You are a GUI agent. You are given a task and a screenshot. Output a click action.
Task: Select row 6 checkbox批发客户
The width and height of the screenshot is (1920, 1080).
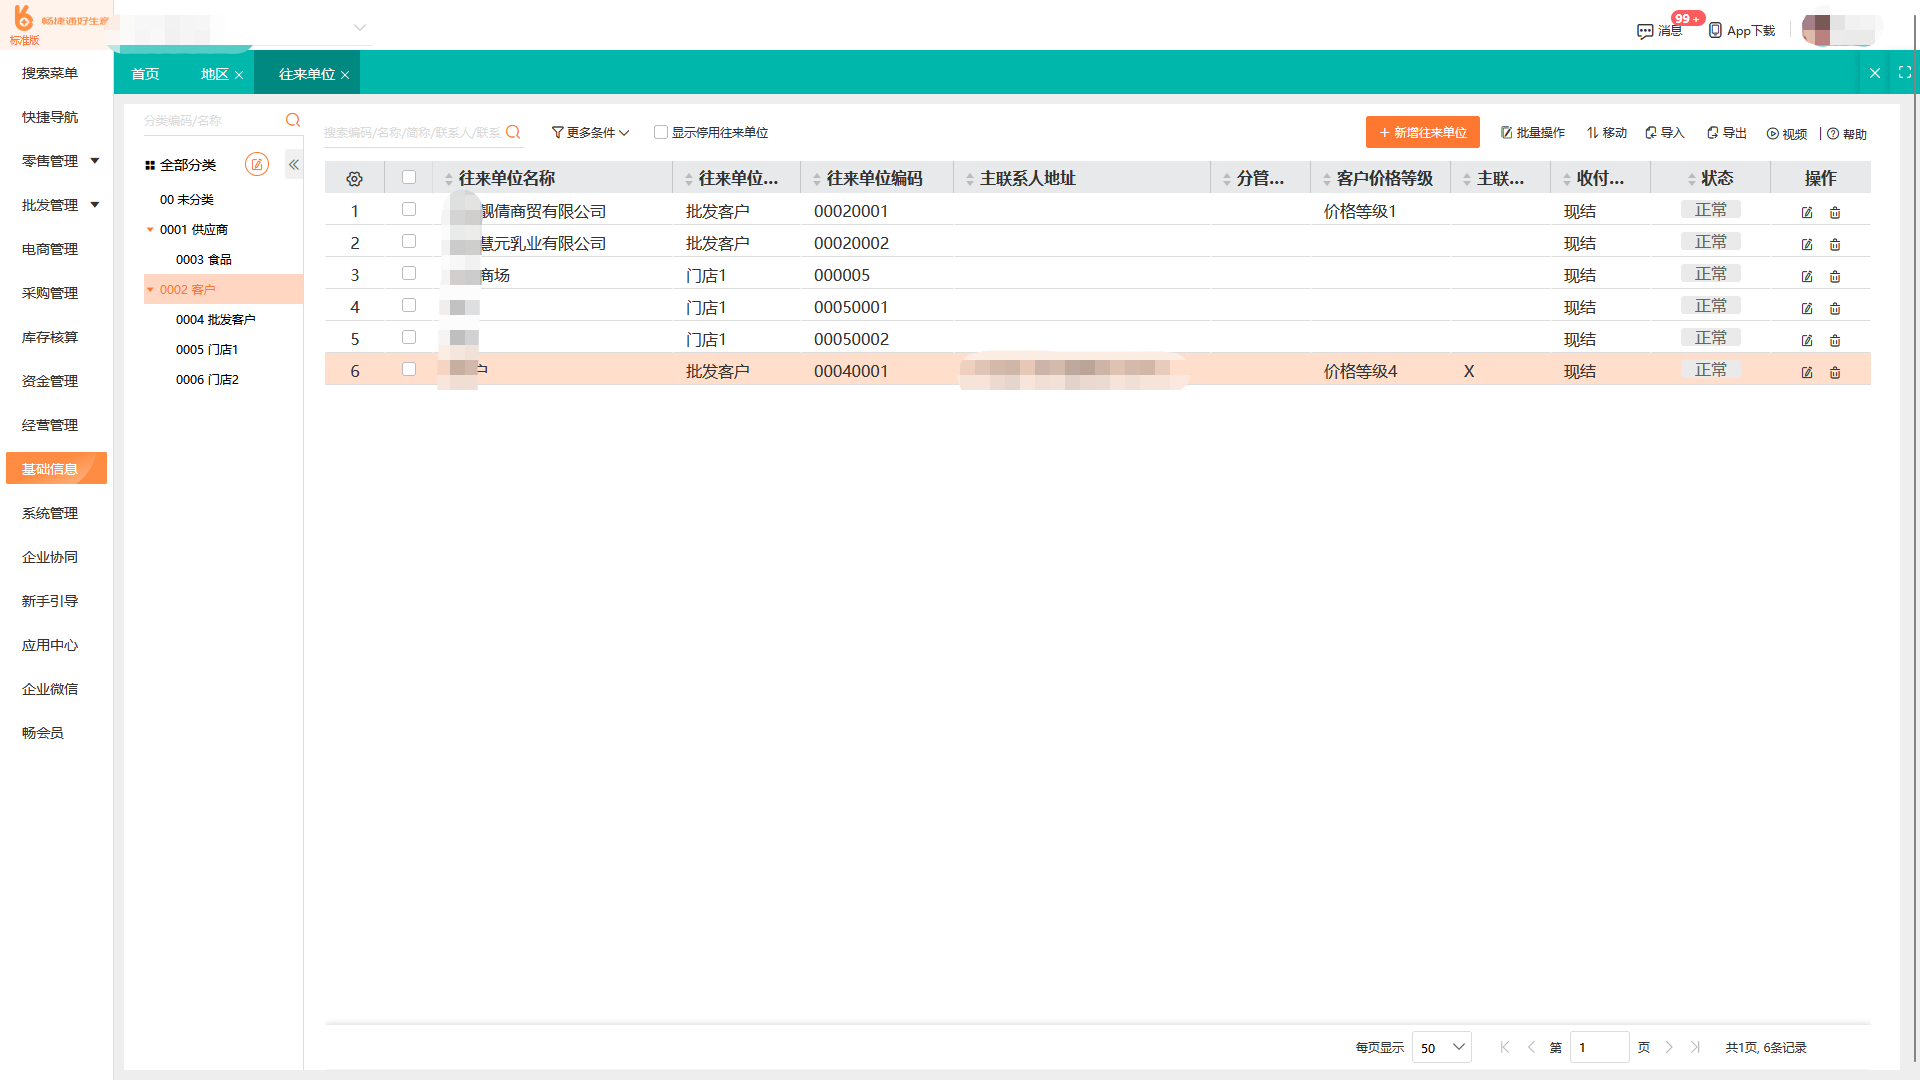(409, 369)
